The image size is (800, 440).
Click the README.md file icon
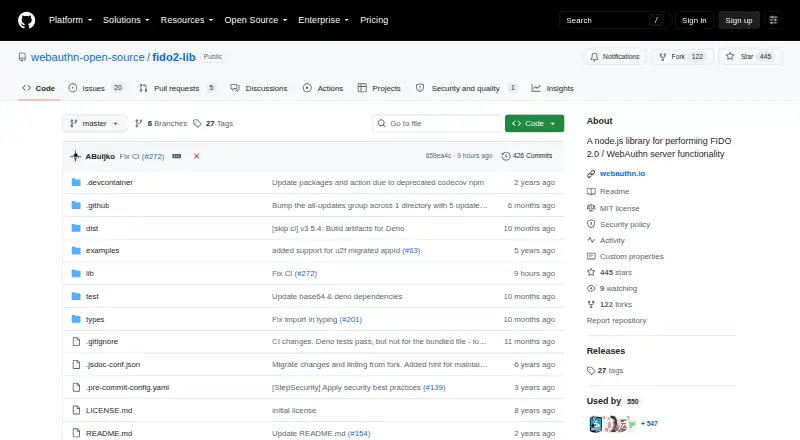coord(76,433)
